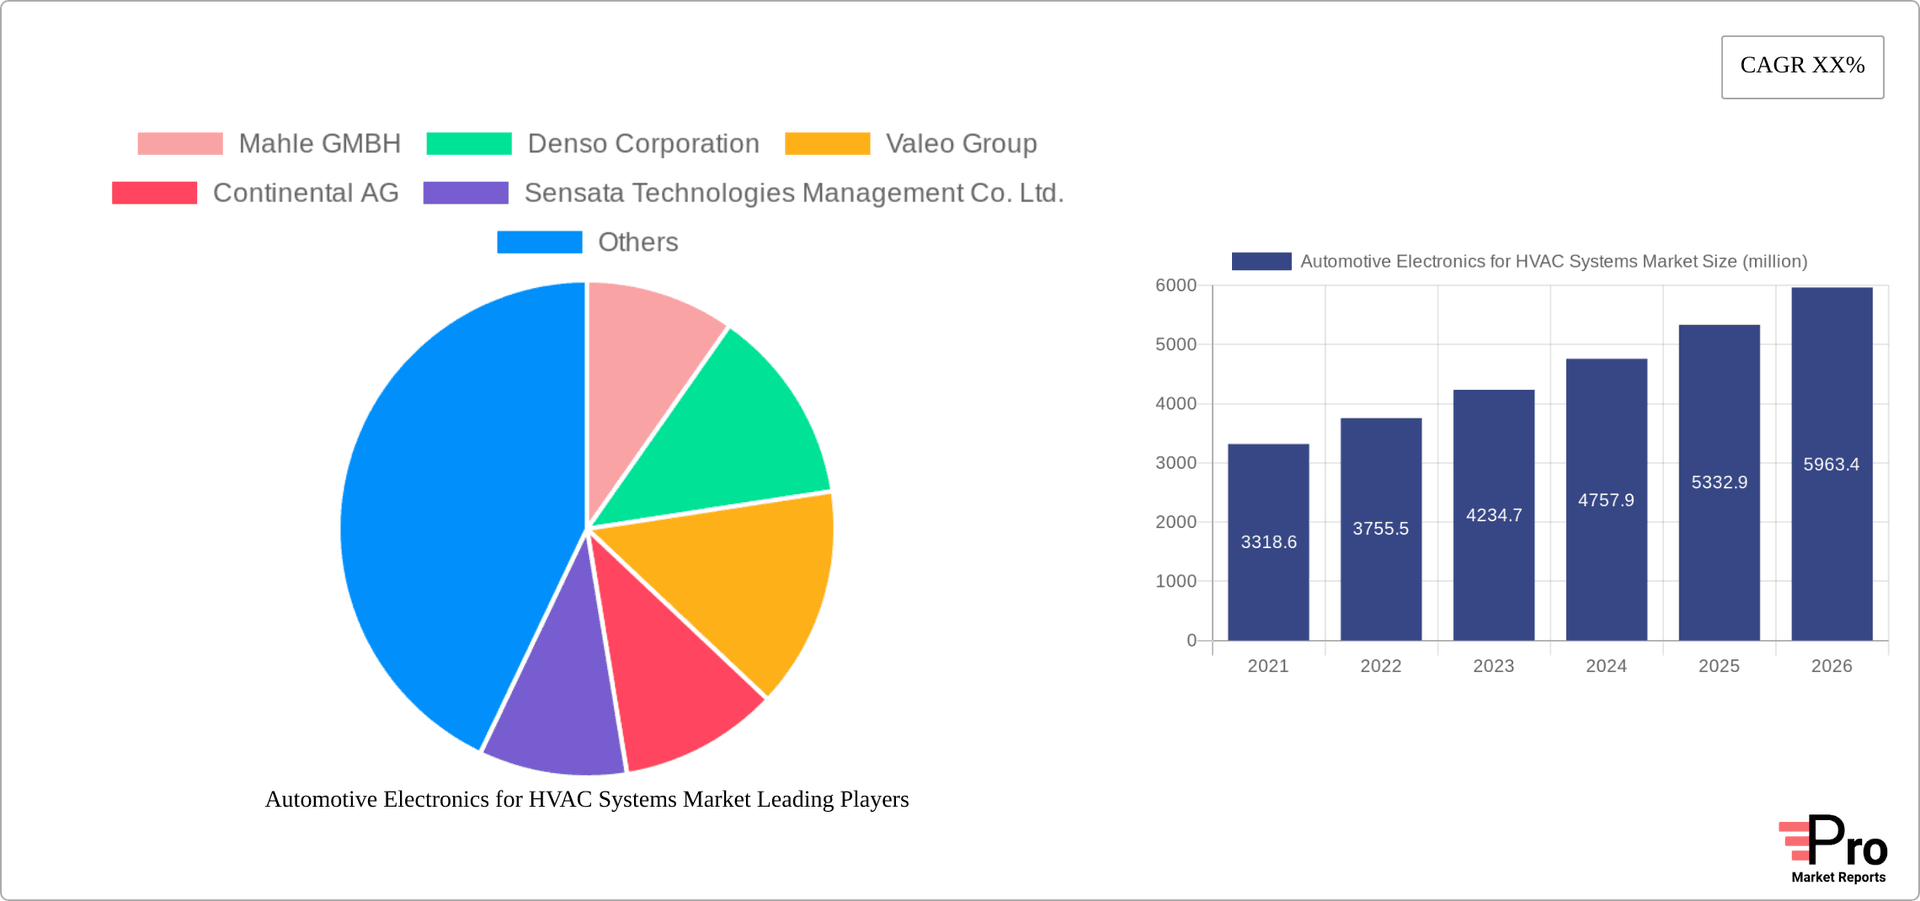Toggle Denso Corporation visibility in the legend
The width and height of the screenshot is (1920, 901).
(641, 143)
